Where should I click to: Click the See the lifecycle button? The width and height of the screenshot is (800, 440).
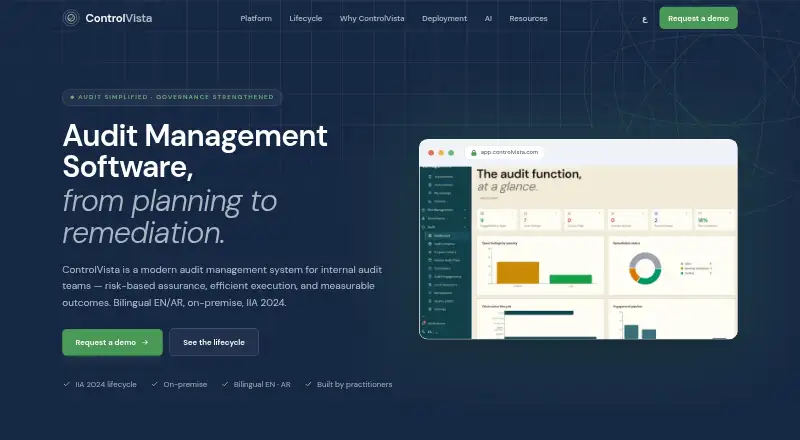214,342
